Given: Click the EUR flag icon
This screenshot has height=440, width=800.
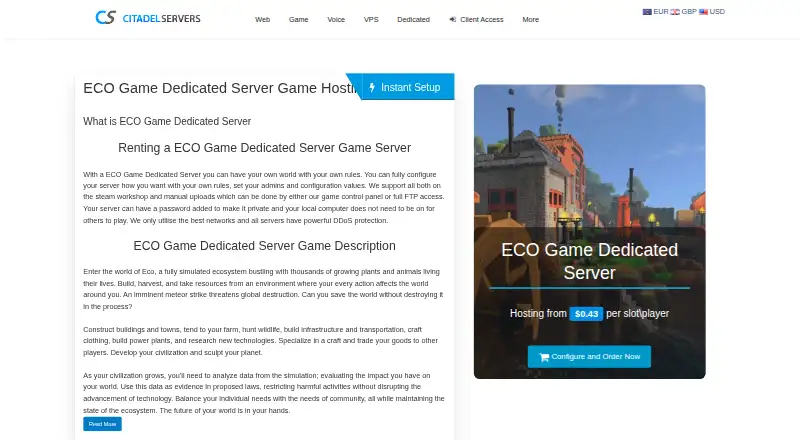Looking at the screenshot, I should 647,12.
